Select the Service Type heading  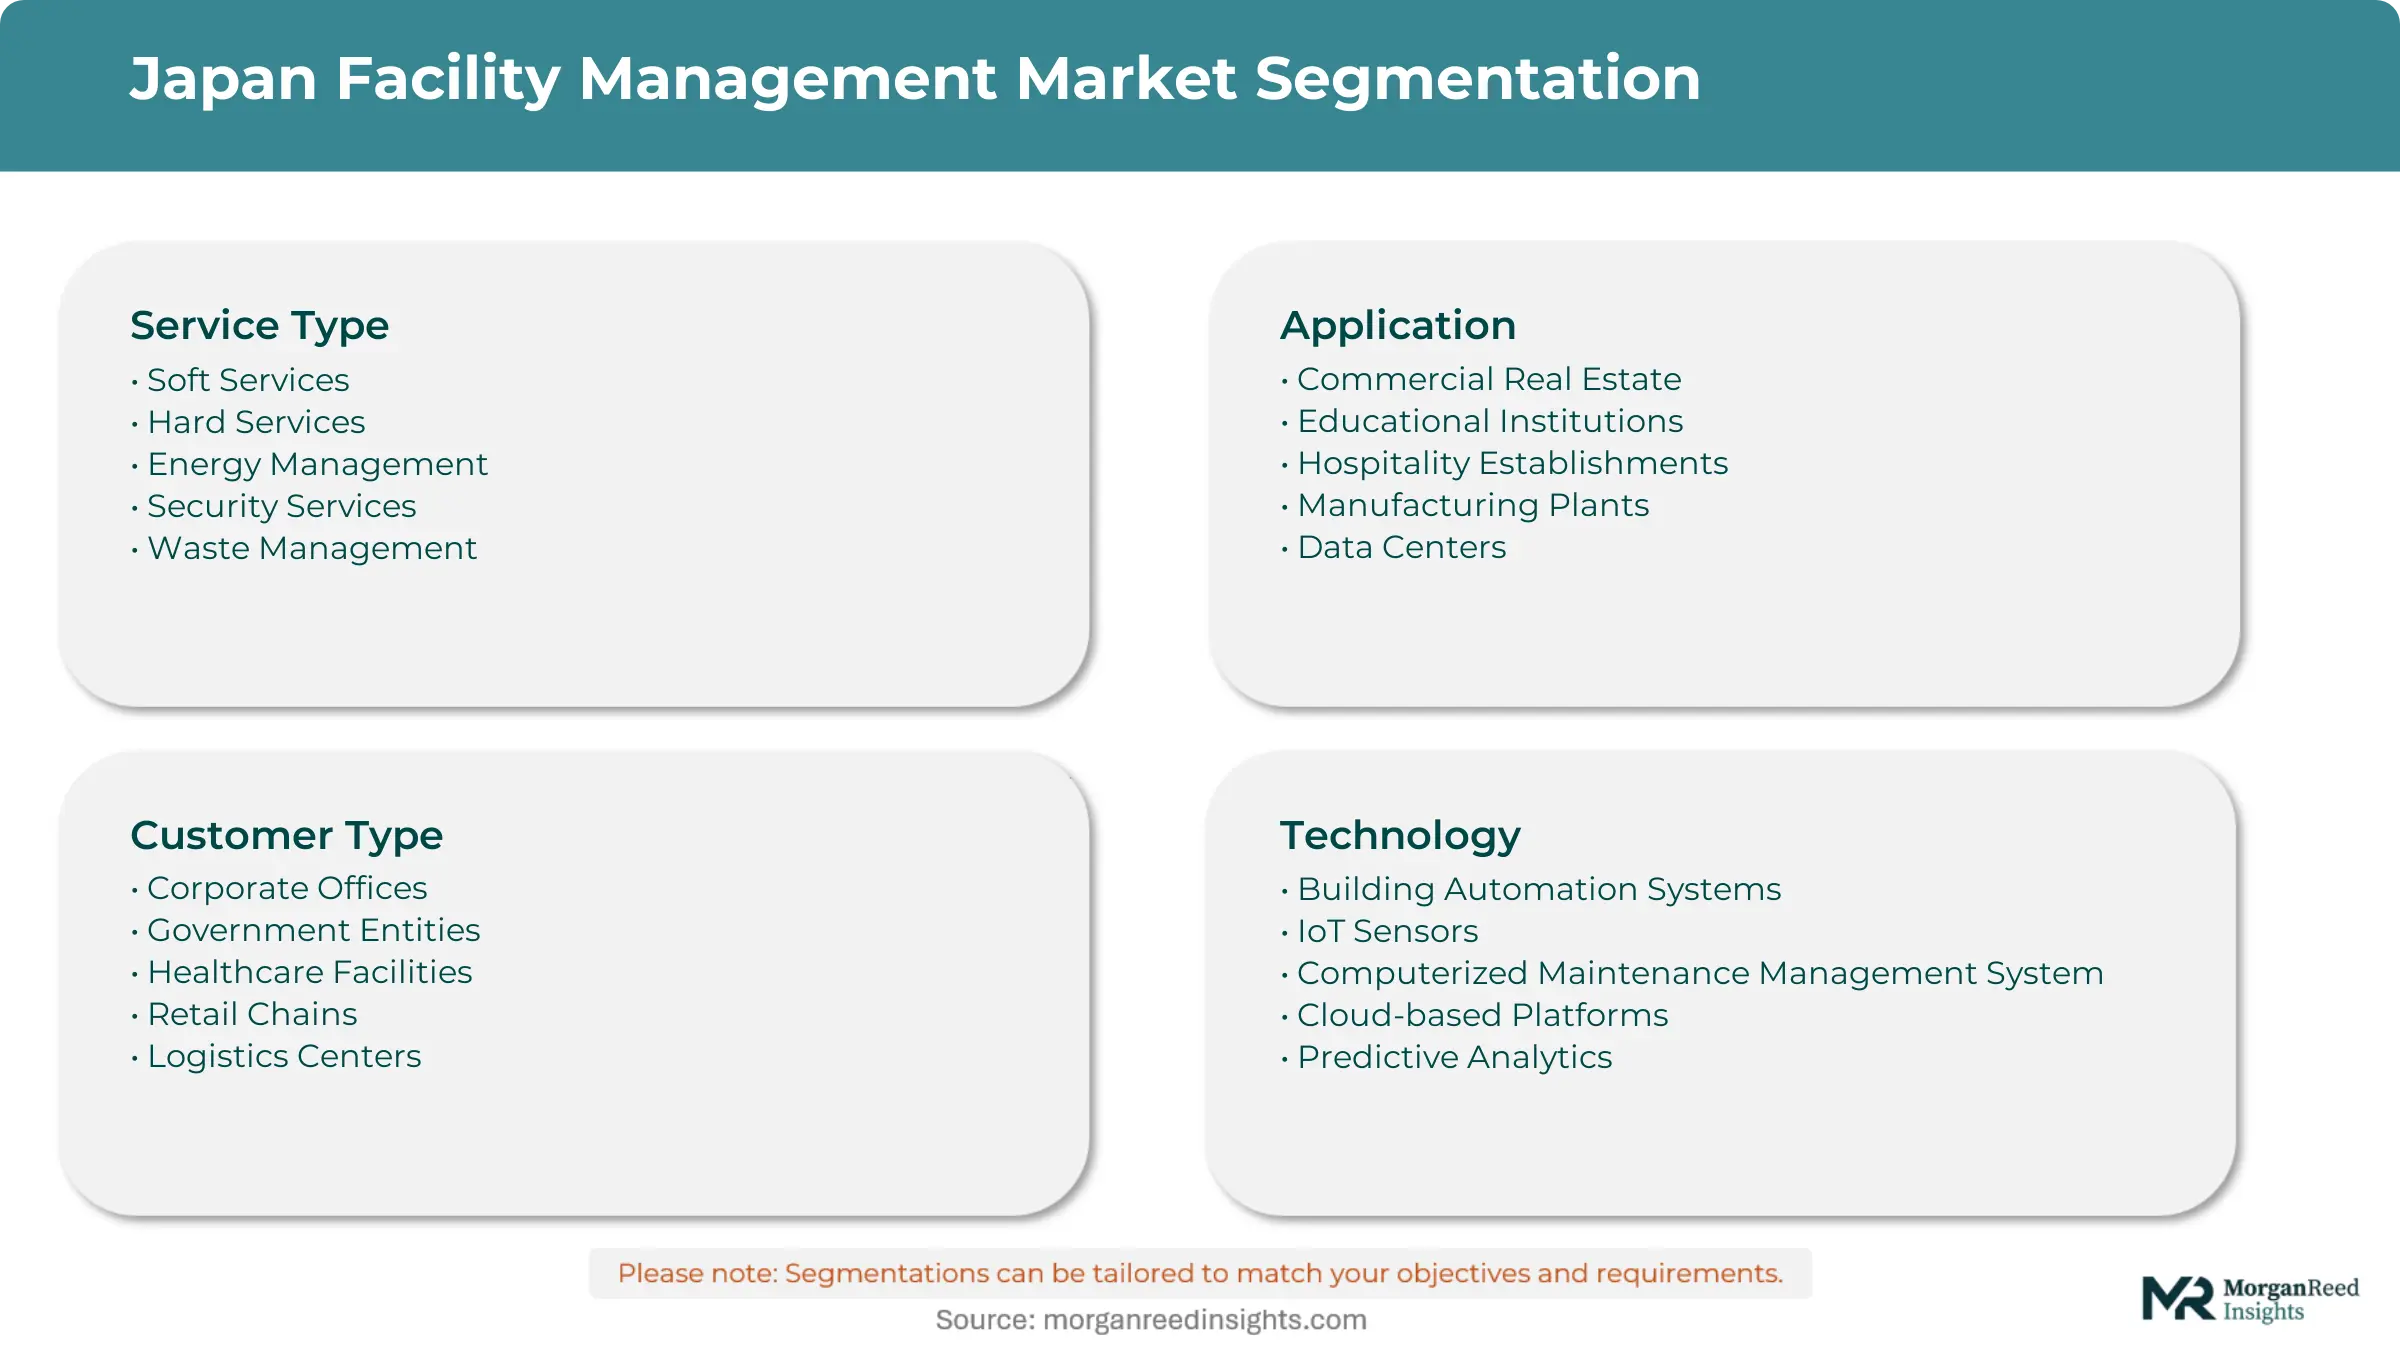point(258,325)
